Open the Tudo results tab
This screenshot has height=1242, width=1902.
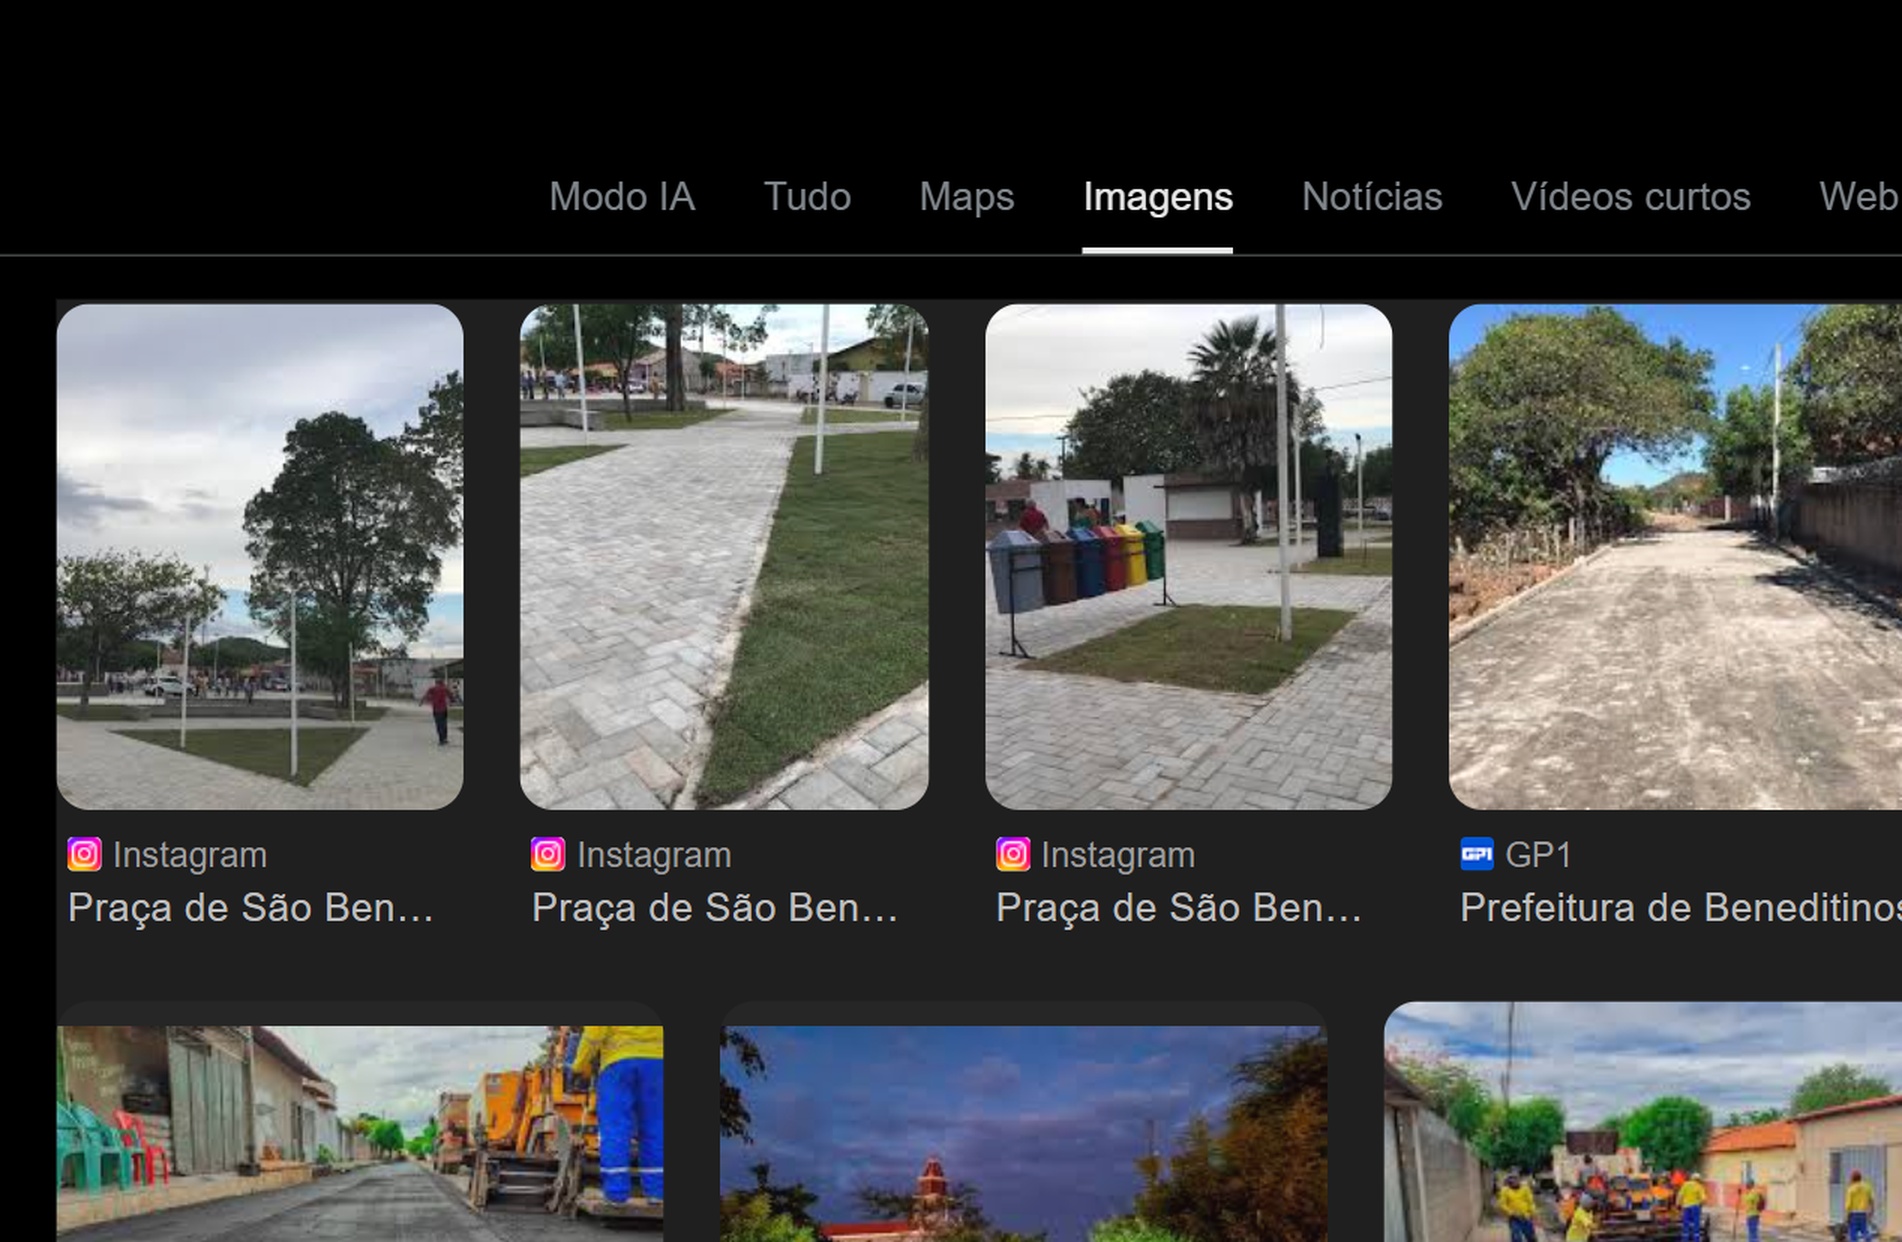pos(807,197)
